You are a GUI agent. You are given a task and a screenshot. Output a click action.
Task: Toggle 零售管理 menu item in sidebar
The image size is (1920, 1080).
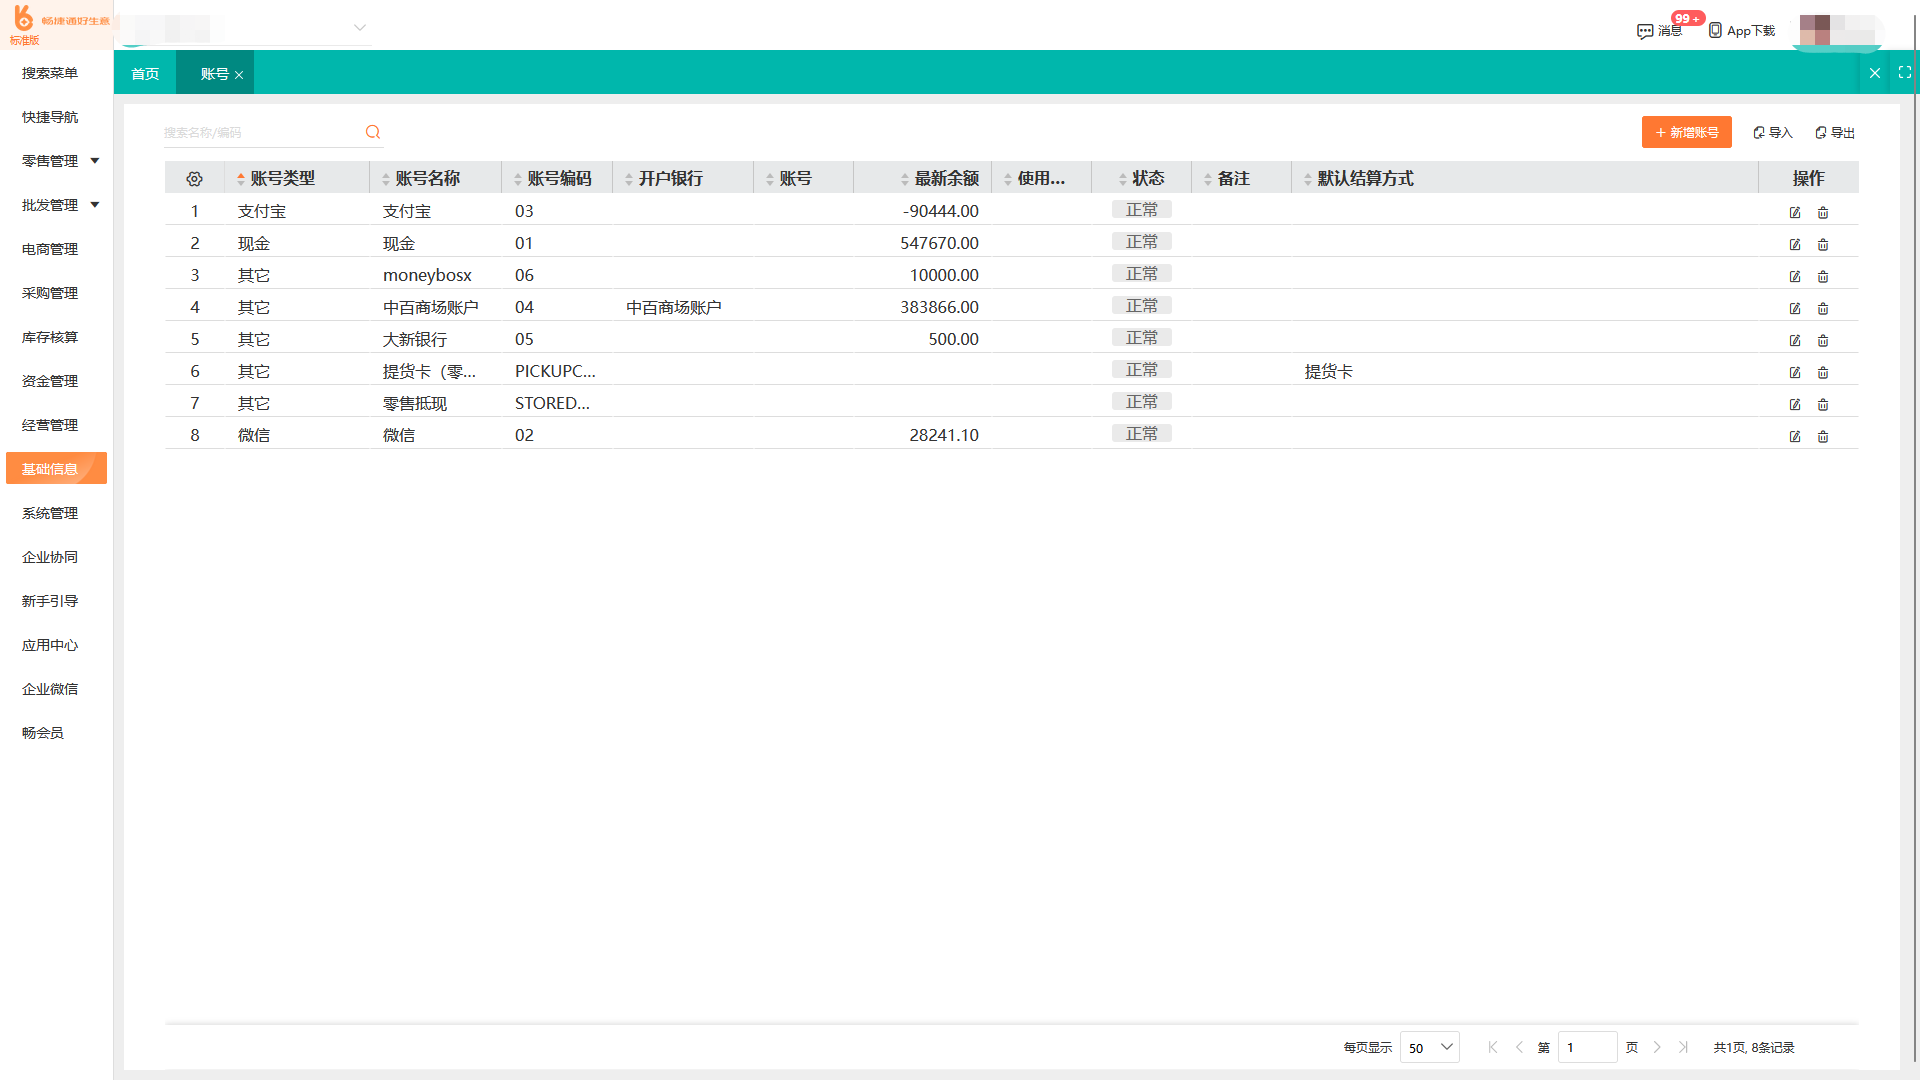59,161
